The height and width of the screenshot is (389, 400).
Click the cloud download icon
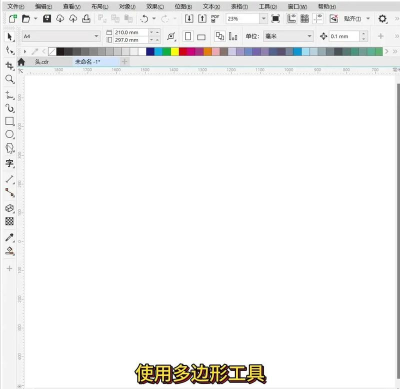(60, 19)
